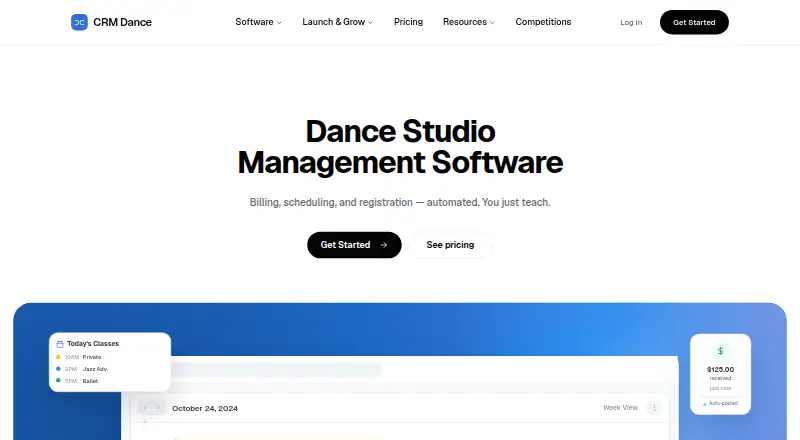Viewport: 800px width, 440px height.
Task: Click the $125.00 received amount
Action: (x=720, y=369)
